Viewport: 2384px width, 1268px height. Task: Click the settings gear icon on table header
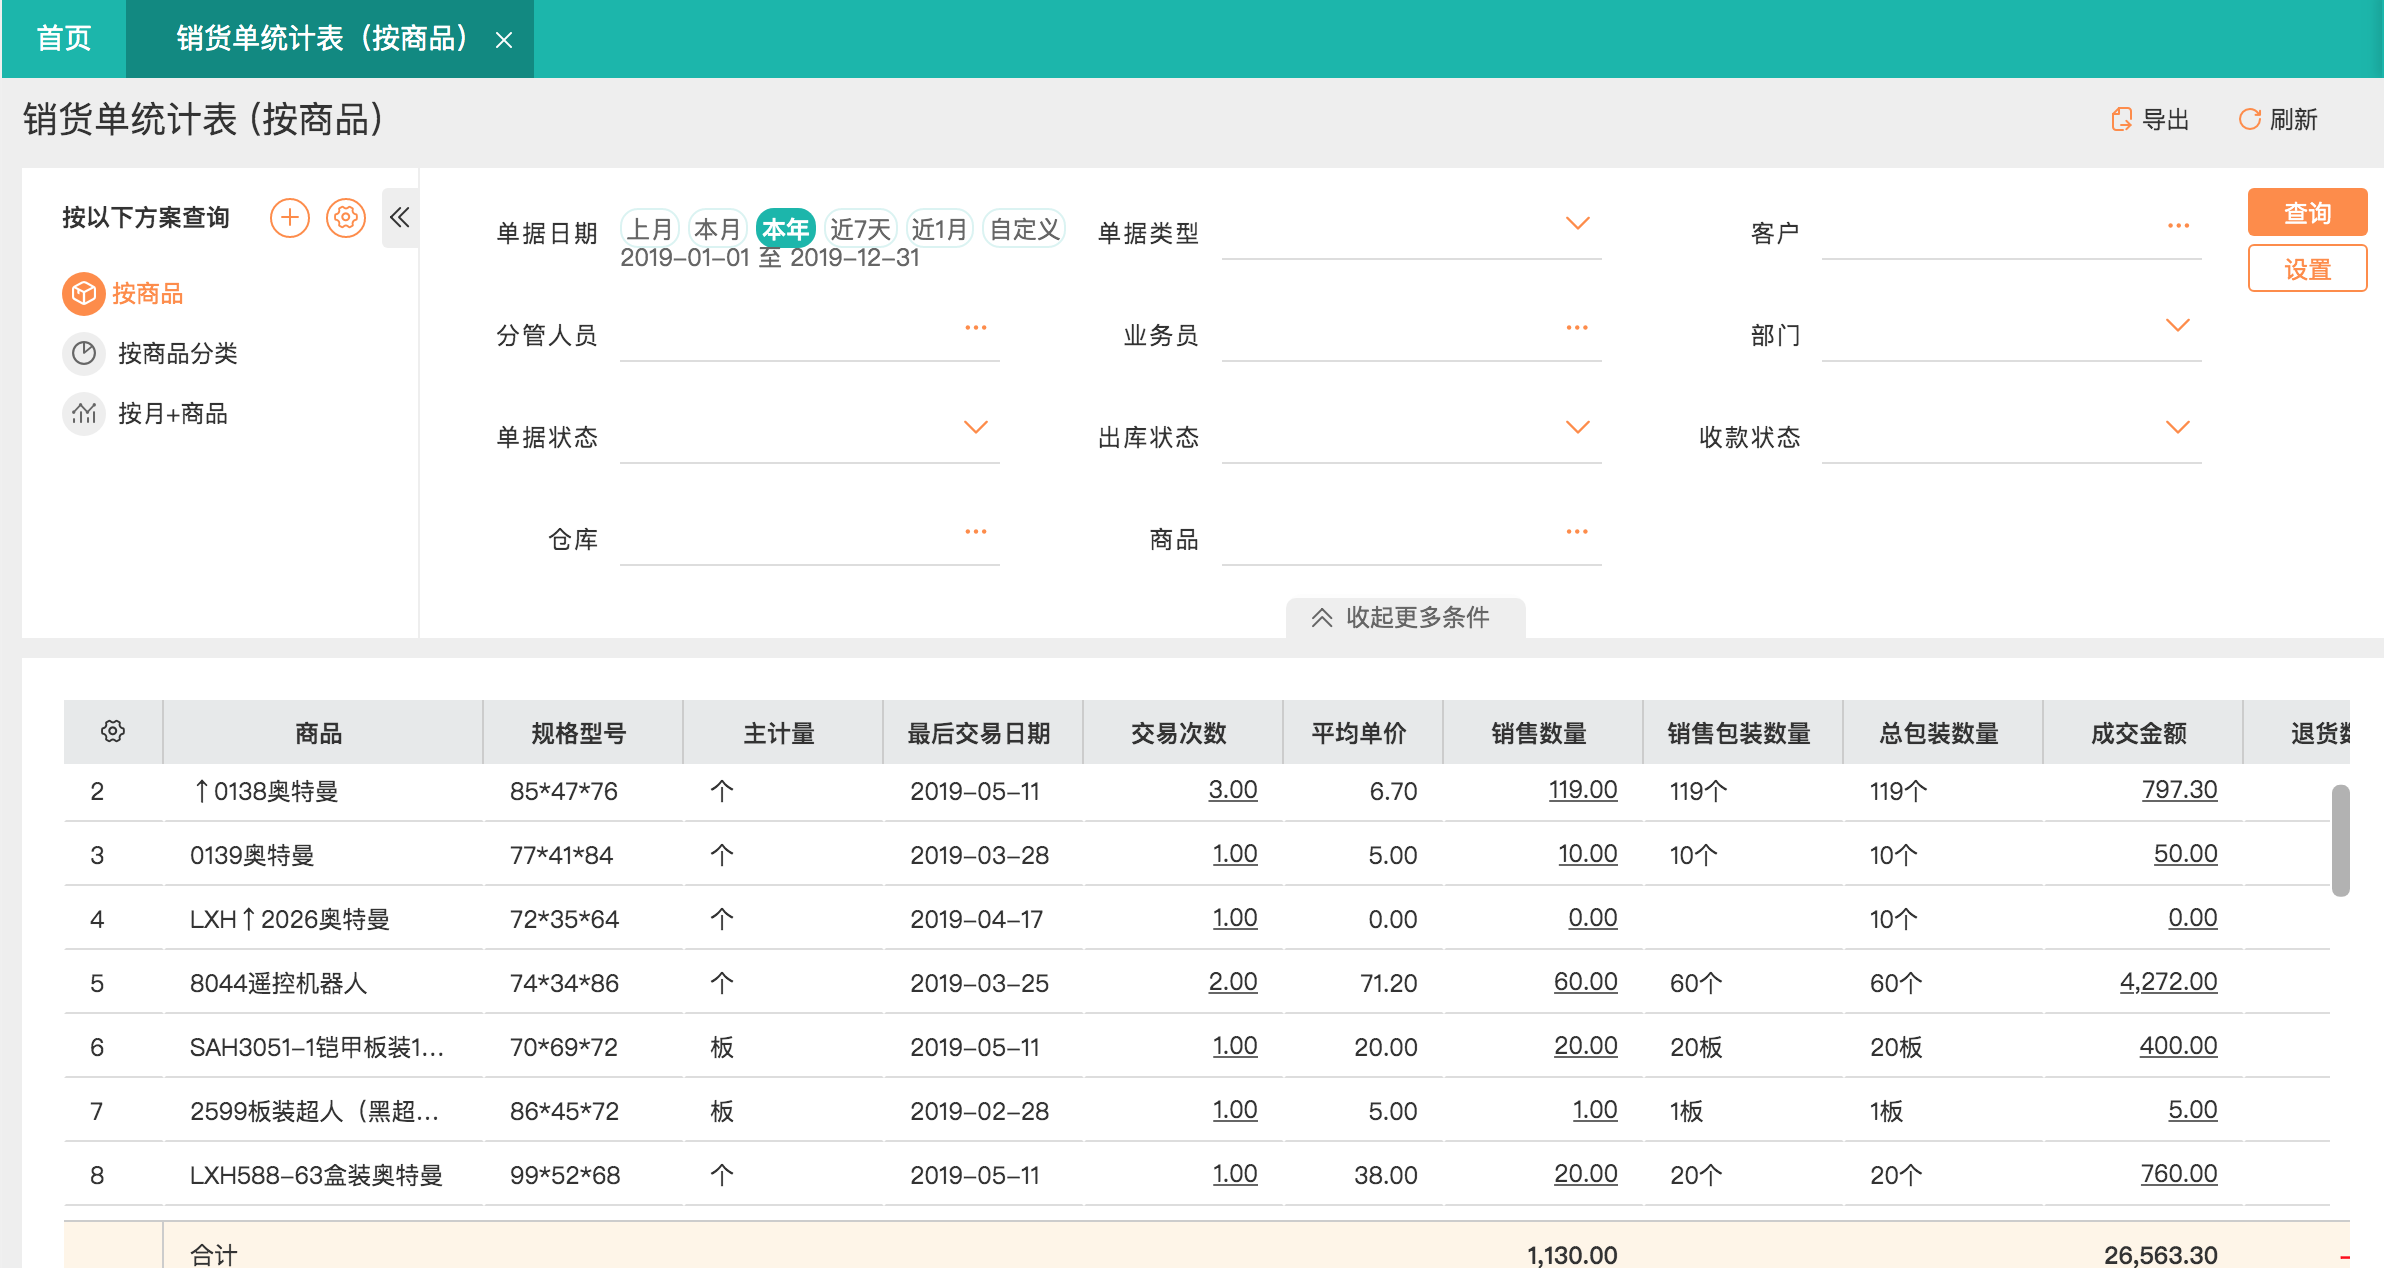110,729
